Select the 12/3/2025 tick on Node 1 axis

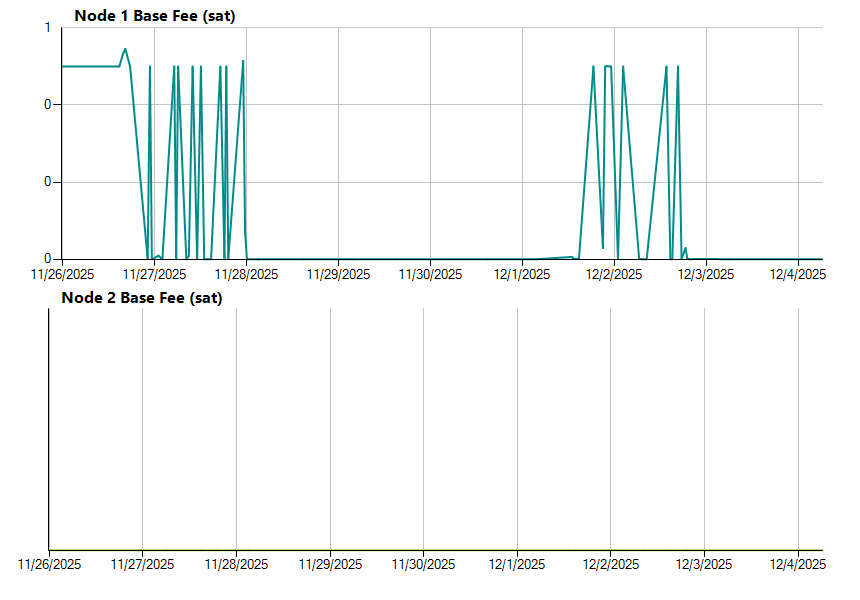(x=706, y=273)
